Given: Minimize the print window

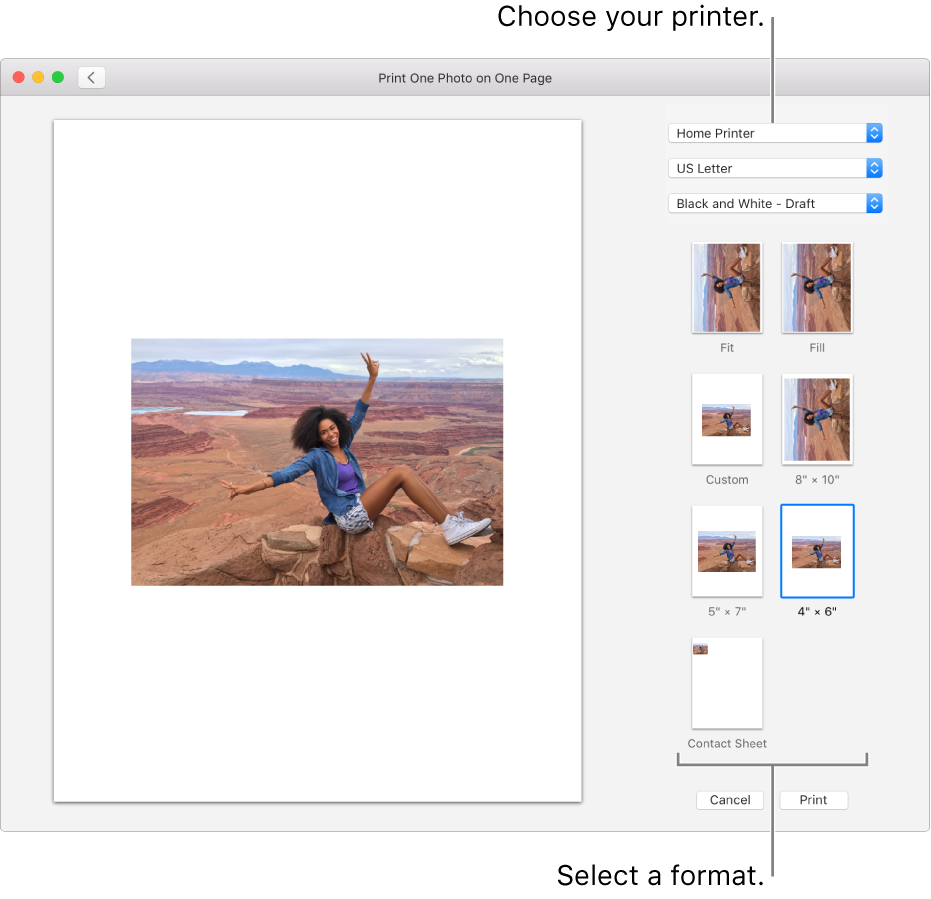Looking at the screenshot, I should pyautogui.click(x=38, y=75).
